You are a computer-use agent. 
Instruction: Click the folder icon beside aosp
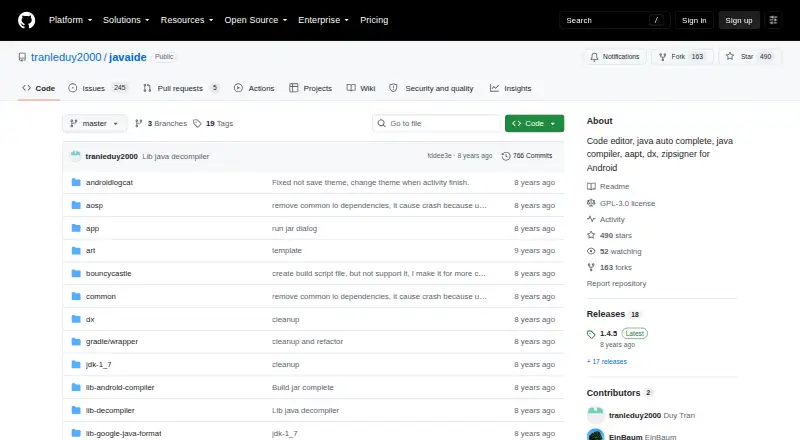tap(76, 205)
